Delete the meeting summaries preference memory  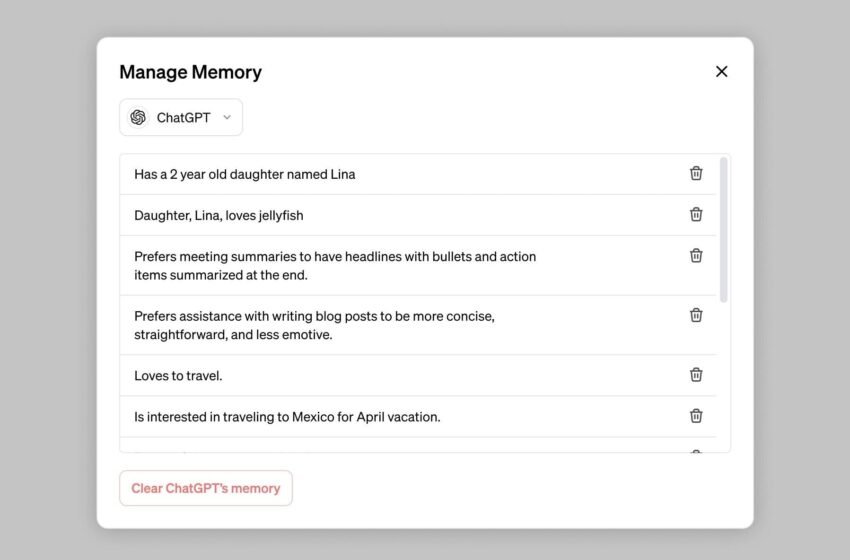point(696,255)
